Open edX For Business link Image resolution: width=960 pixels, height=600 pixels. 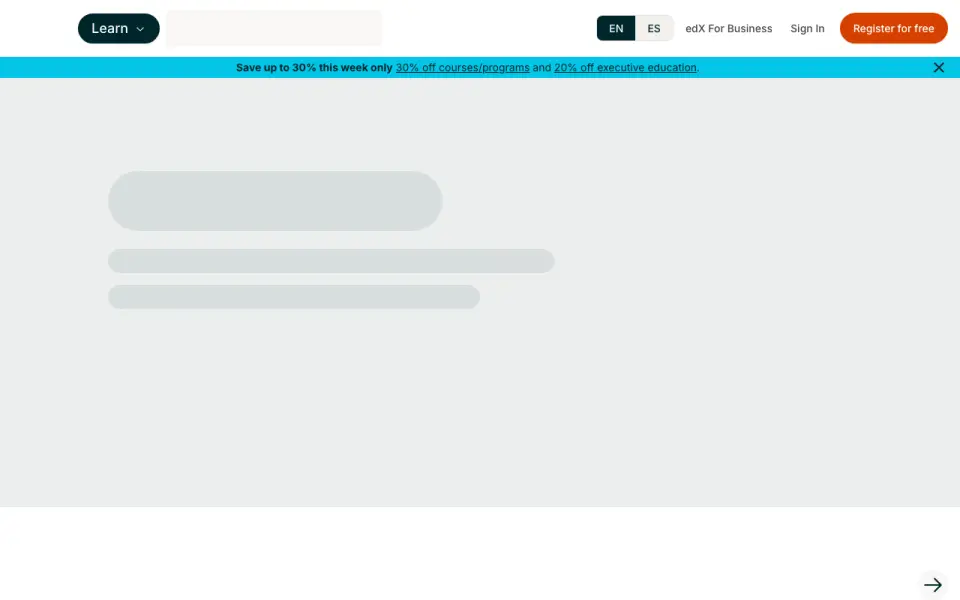coord(729,28)
